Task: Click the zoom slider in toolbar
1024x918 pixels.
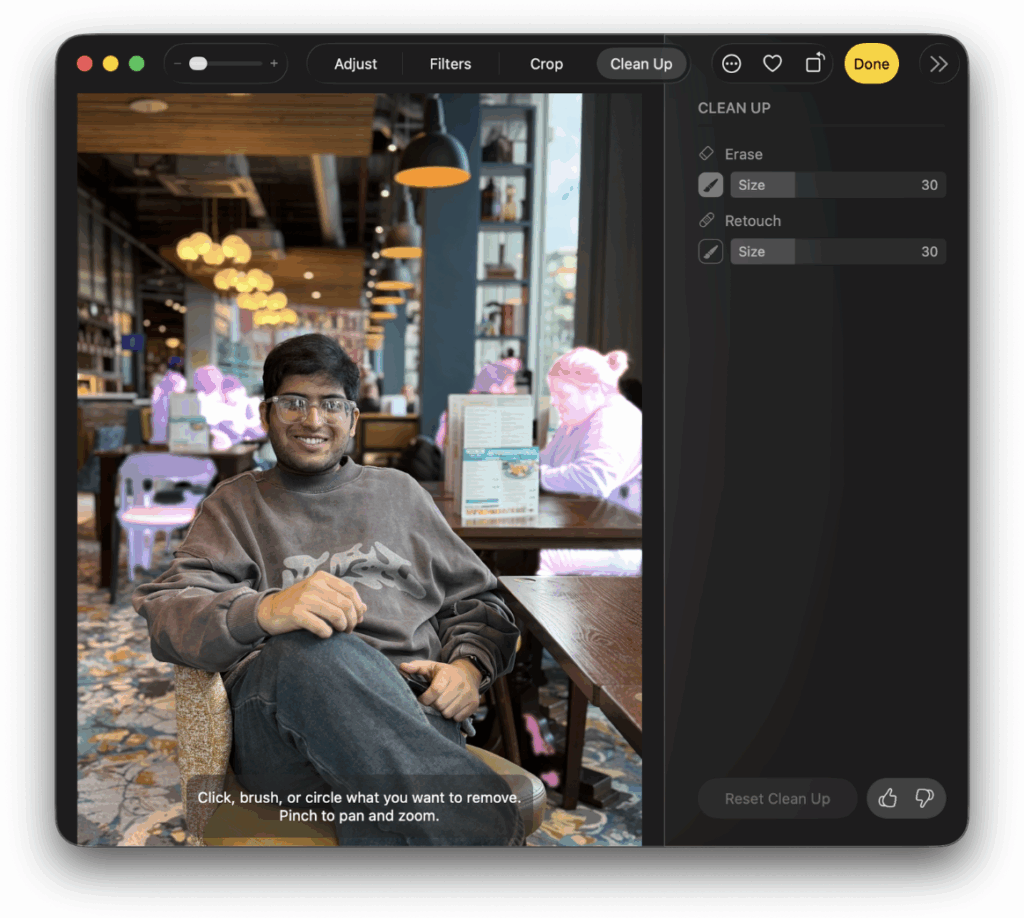Action: pyautogui.click(x=225, y=64)
